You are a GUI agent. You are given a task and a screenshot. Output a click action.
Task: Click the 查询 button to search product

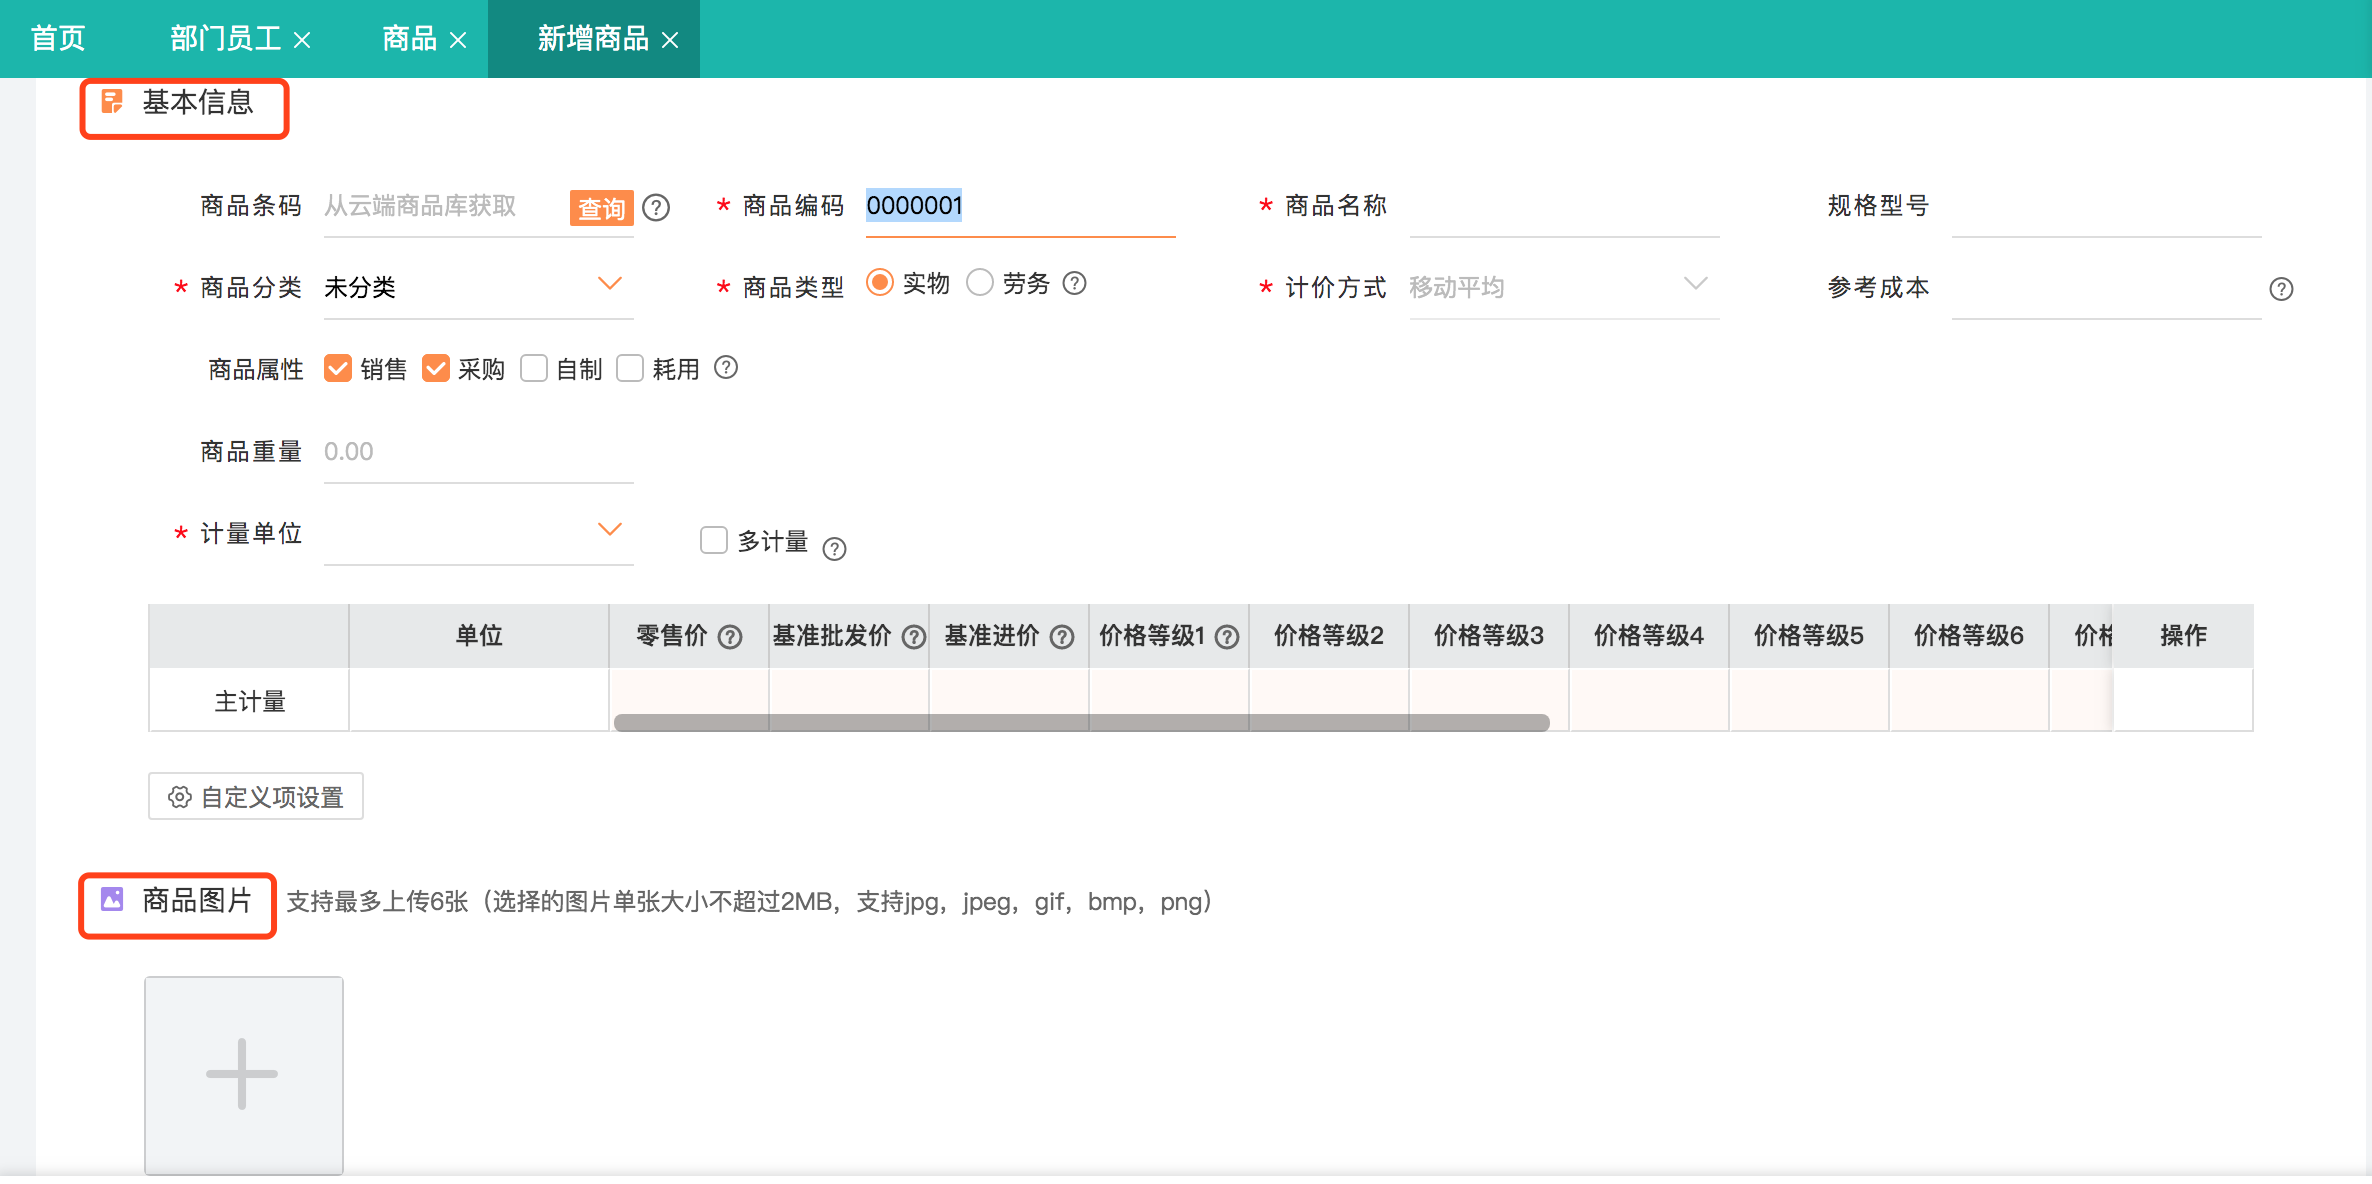(596, 207)
